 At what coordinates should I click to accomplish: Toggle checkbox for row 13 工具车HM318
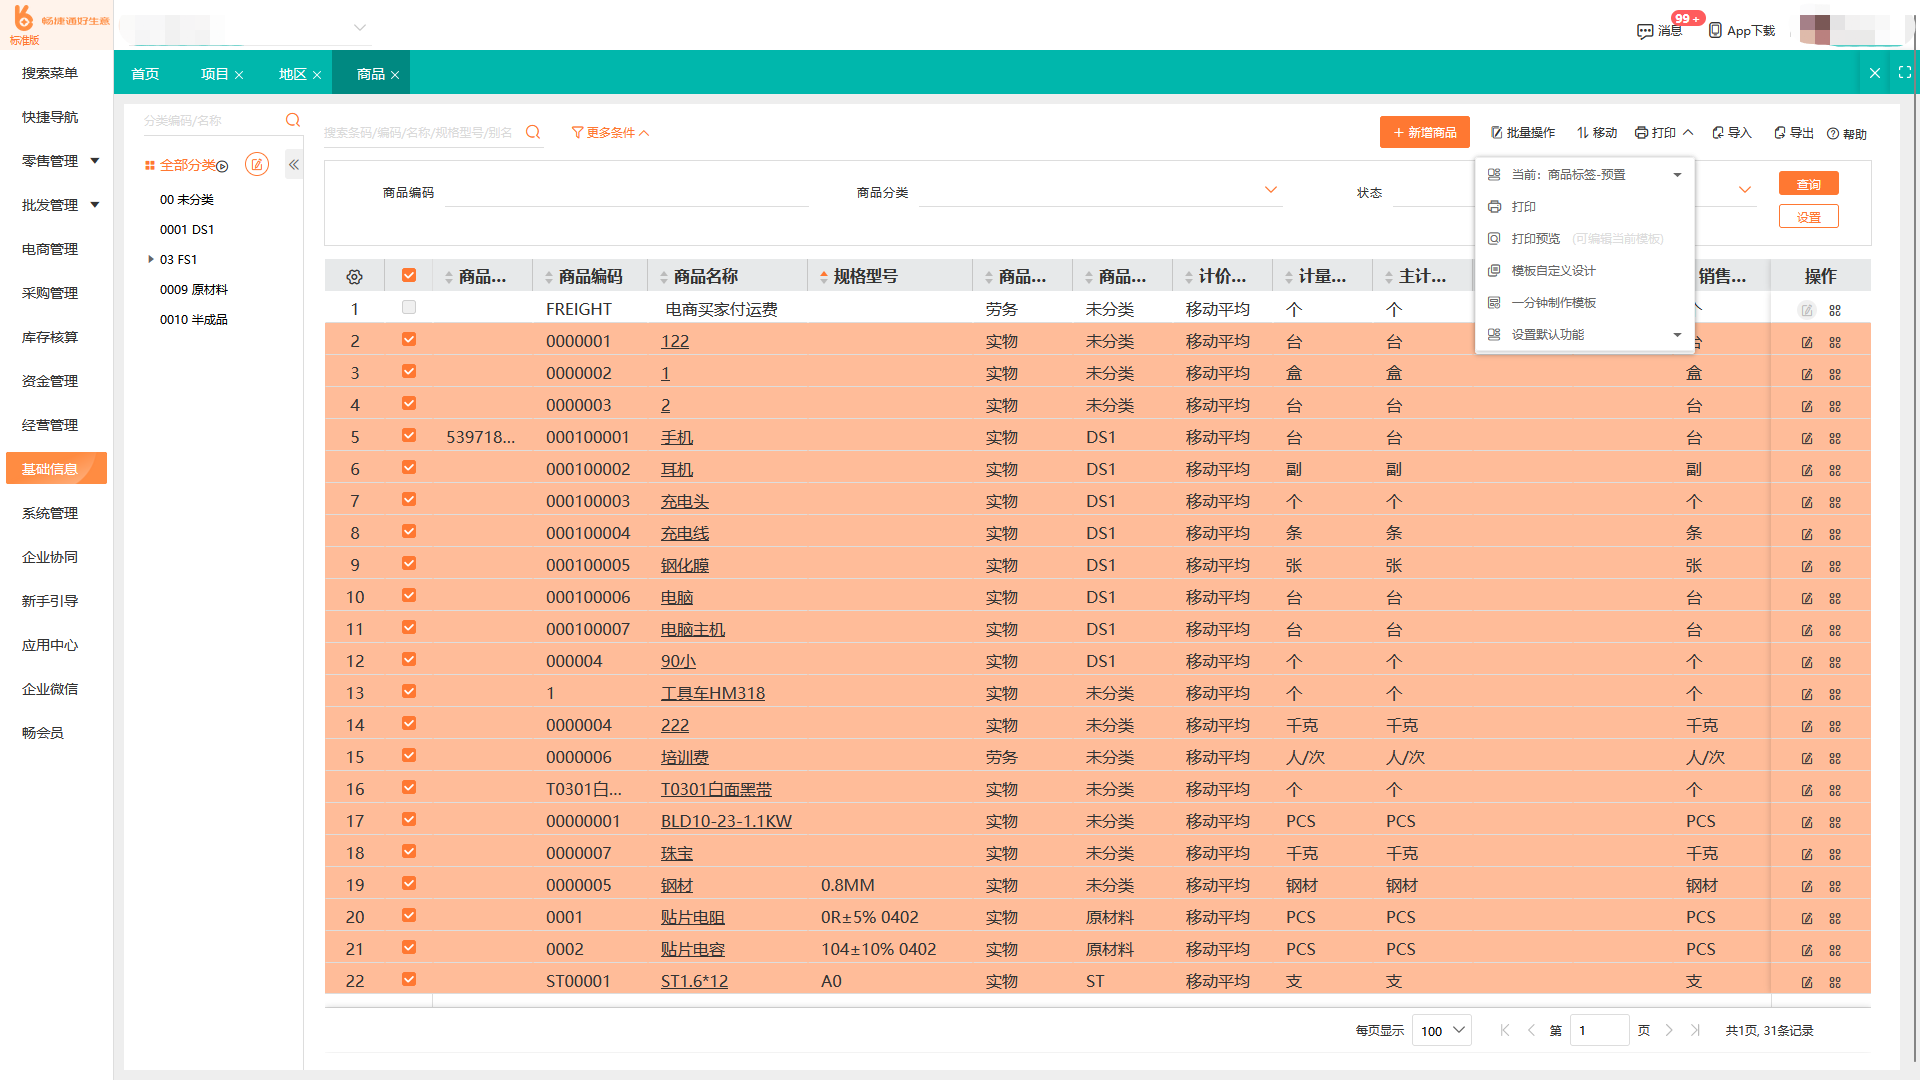(410, 692)
